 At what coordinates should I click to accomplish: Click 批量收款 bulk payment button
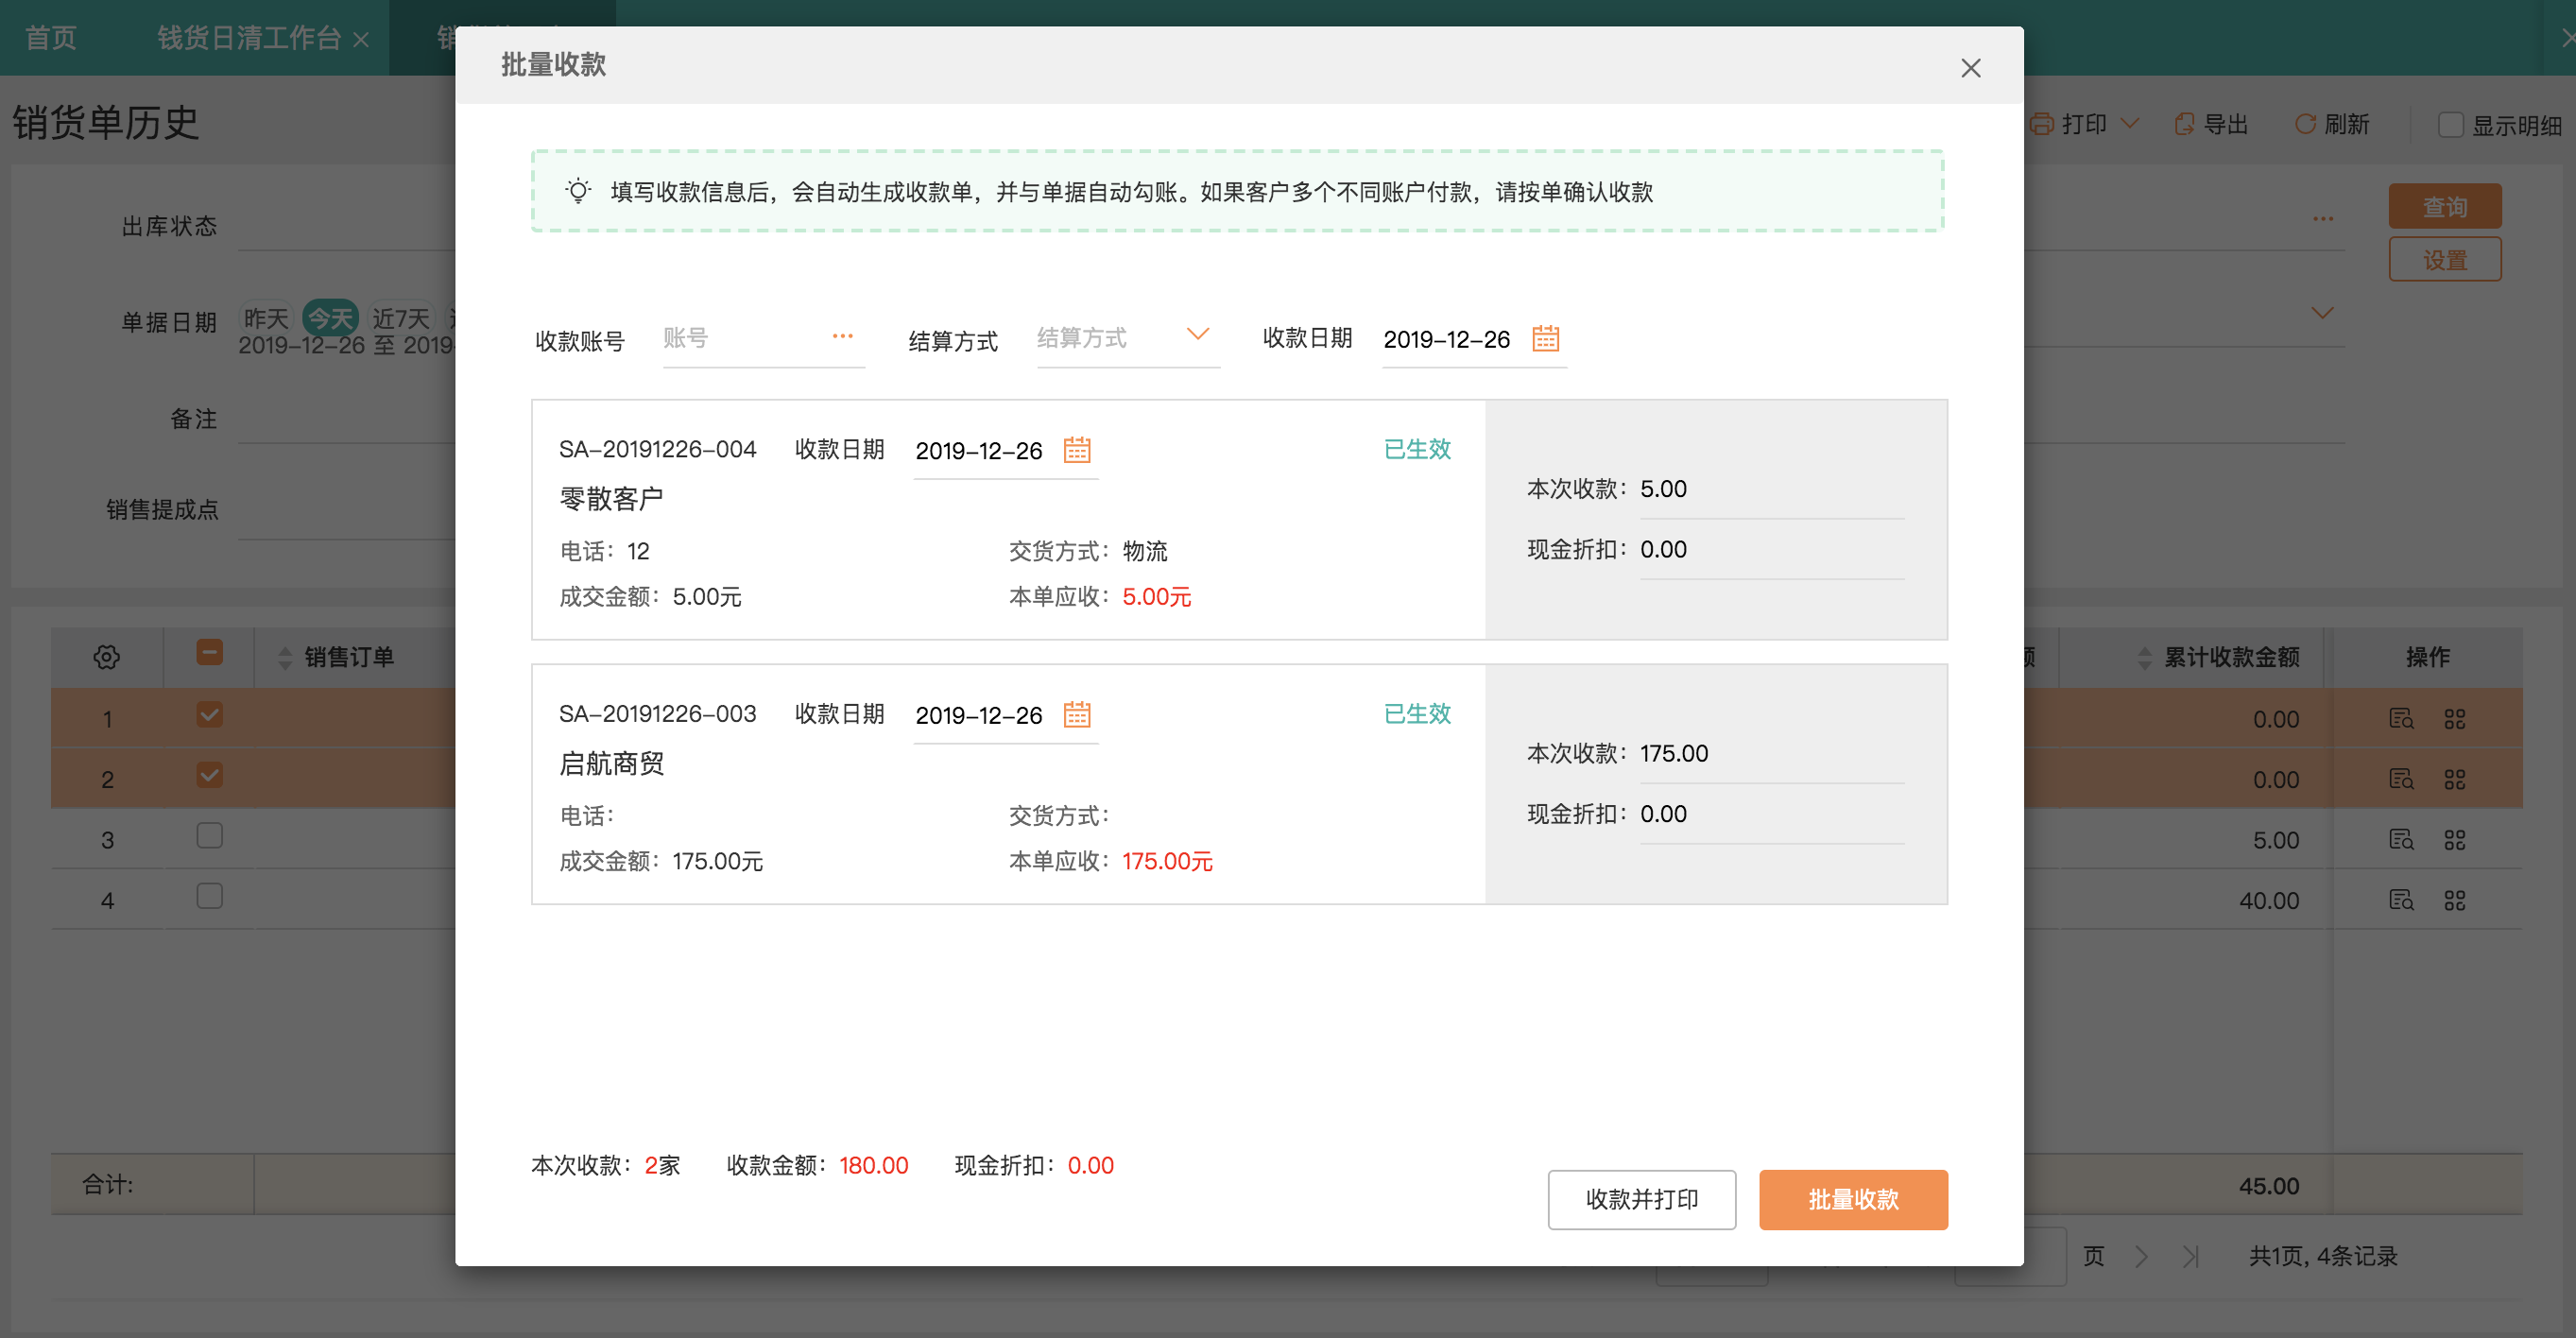point(1854,1198)
